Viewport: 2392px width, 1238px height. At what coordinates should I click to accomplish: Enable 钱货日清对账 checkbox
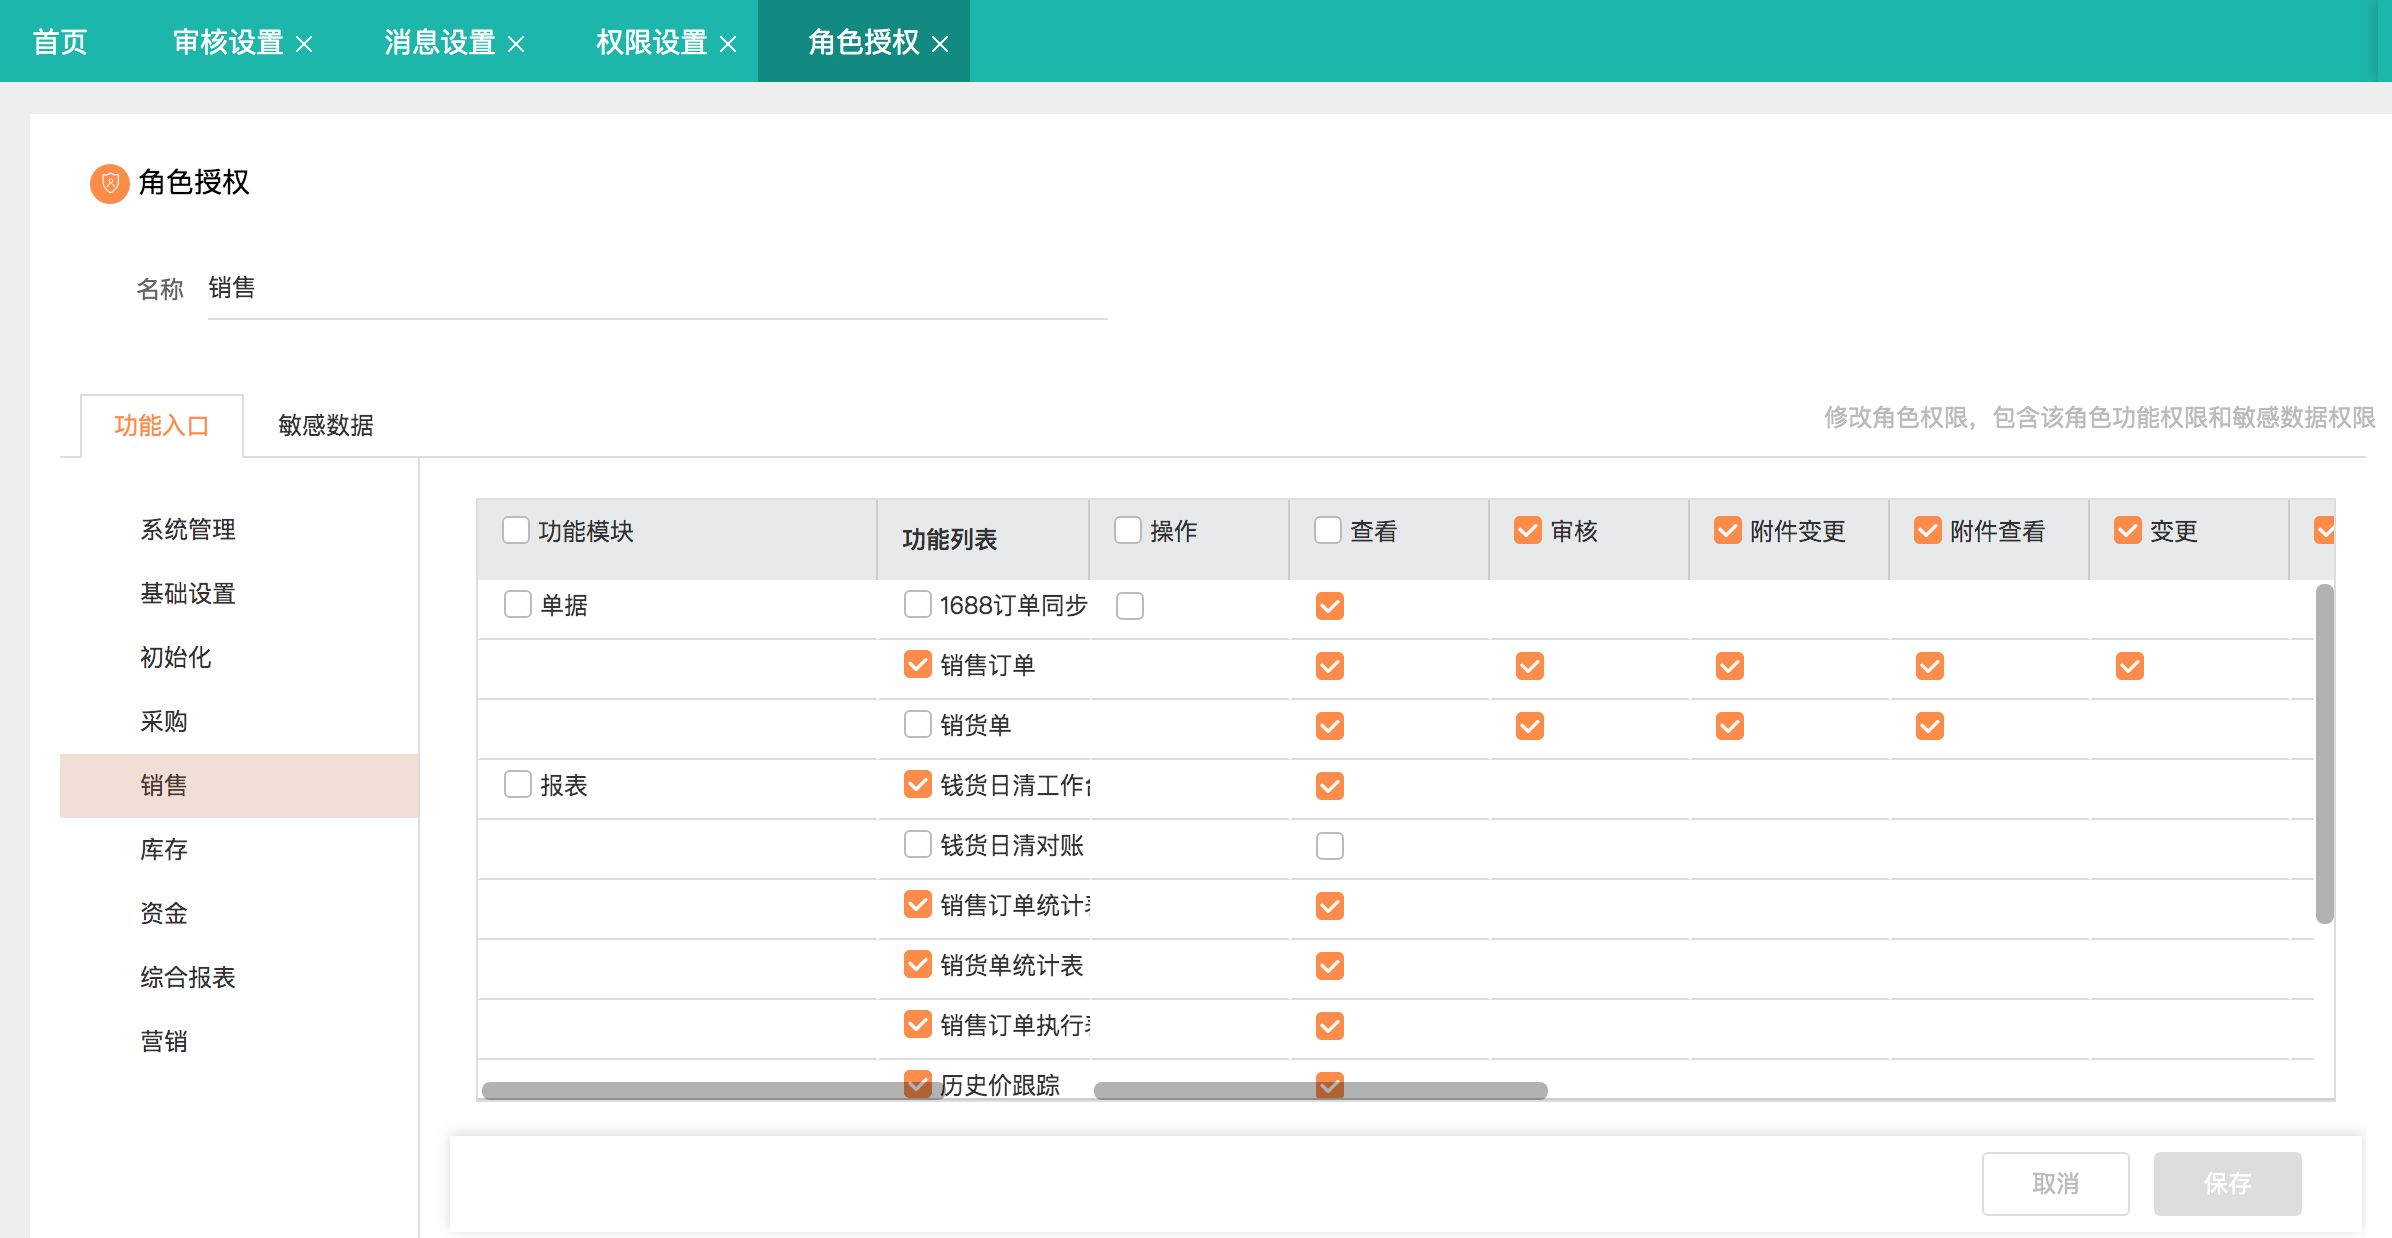click(914, 845)
